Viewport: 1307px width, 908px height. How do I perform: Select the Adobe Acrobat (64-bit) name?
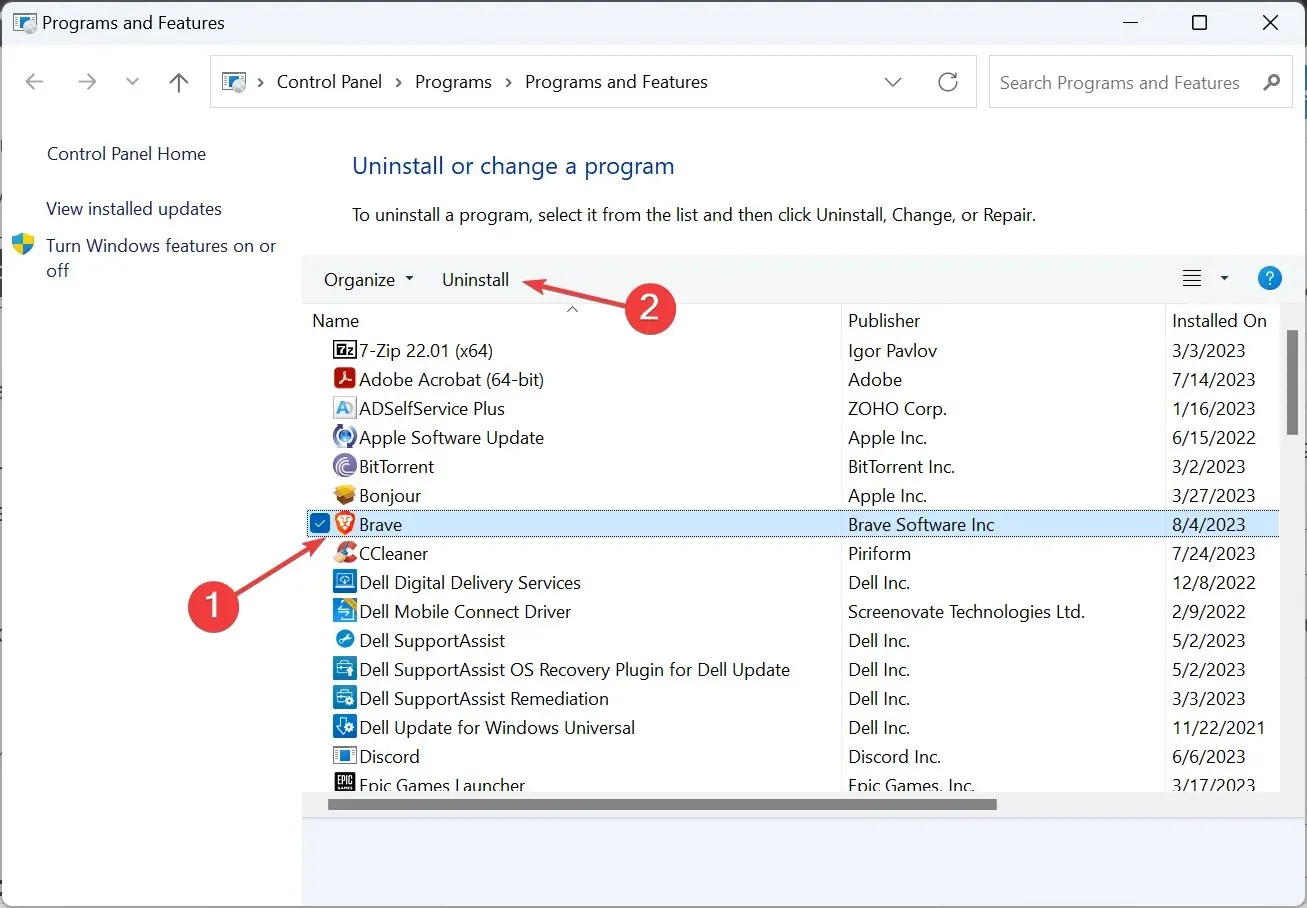tap(451, 380)
